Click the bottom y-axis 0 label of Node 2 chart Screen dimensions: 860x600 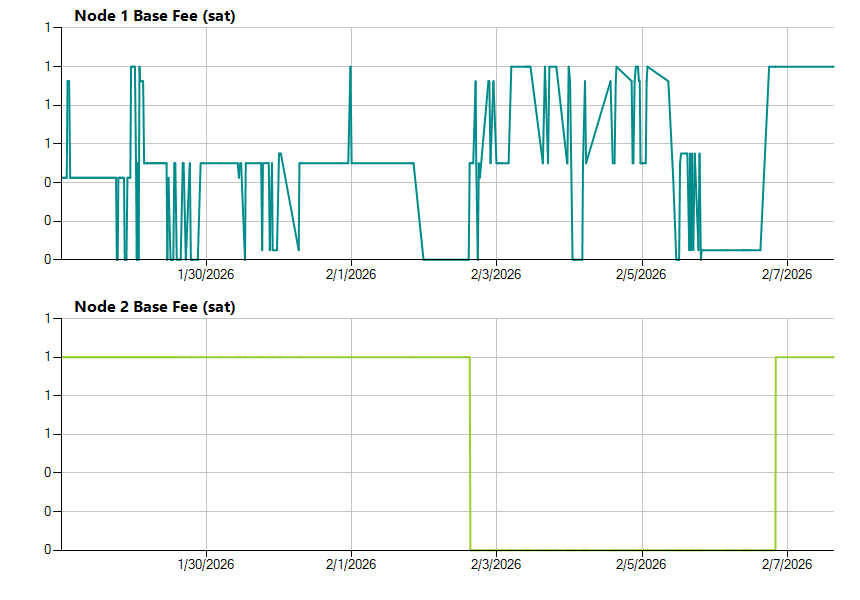(46, 550)
